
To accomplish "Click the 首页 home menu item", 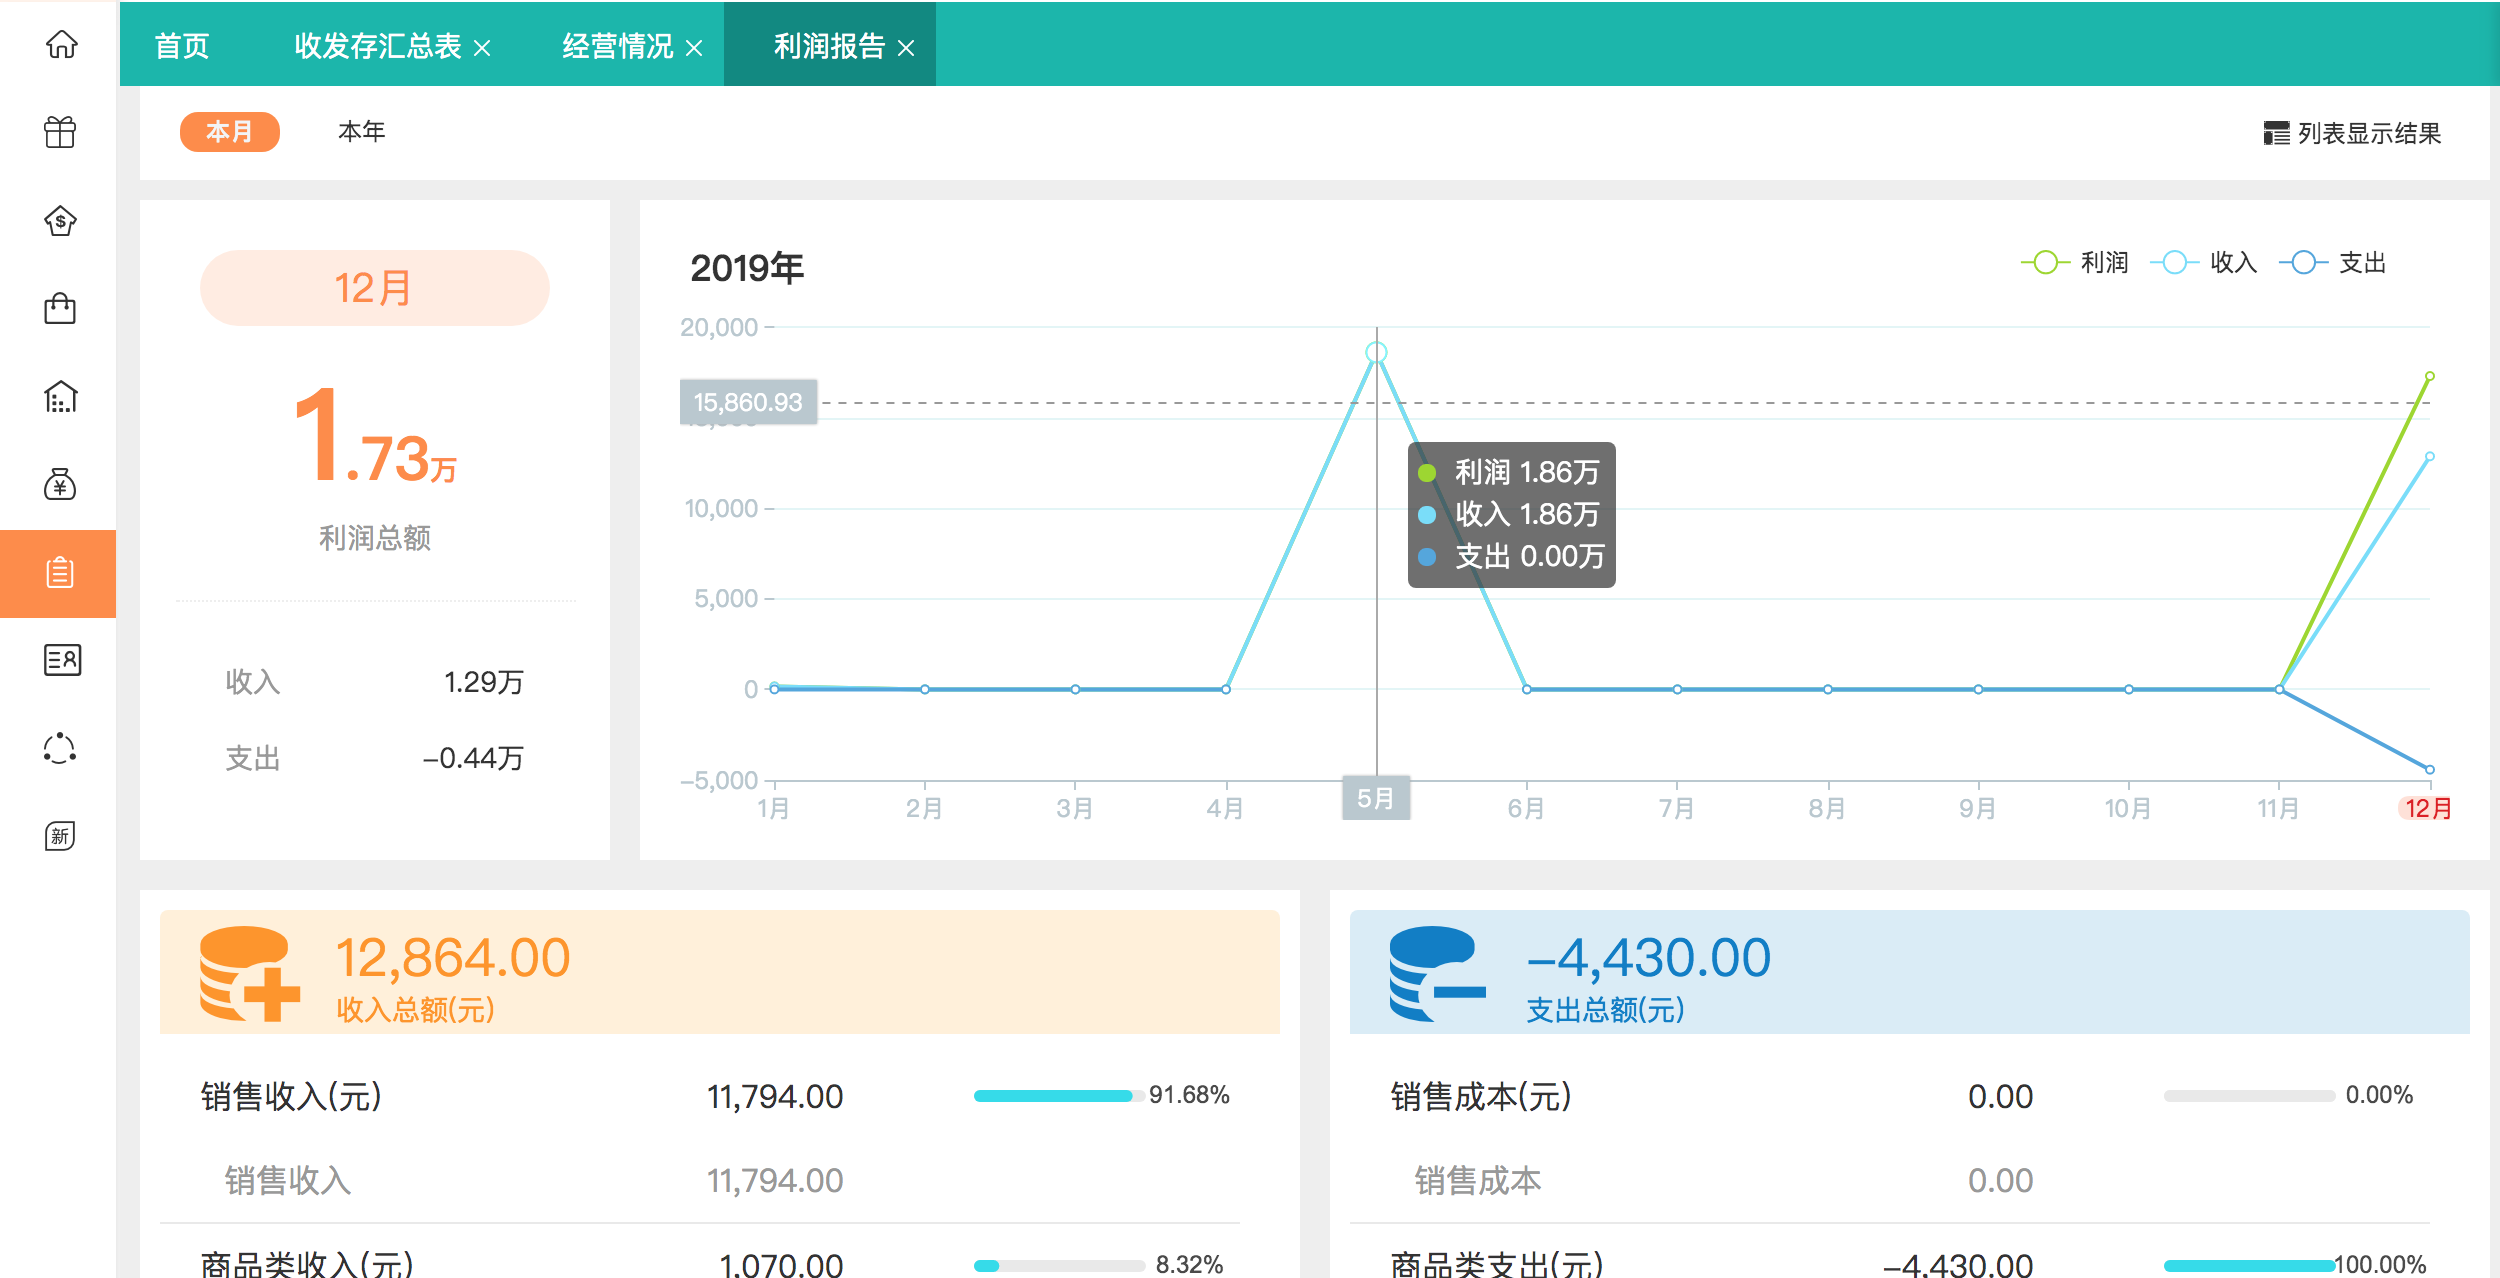I will tap(183, 46).
